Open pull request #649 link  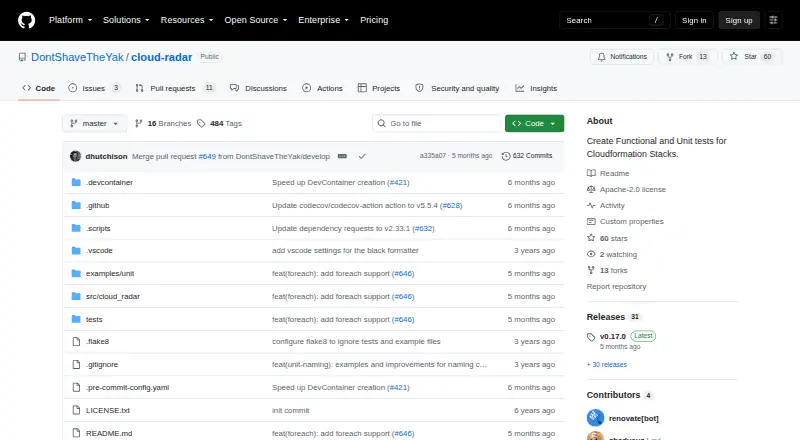point(207,156)
